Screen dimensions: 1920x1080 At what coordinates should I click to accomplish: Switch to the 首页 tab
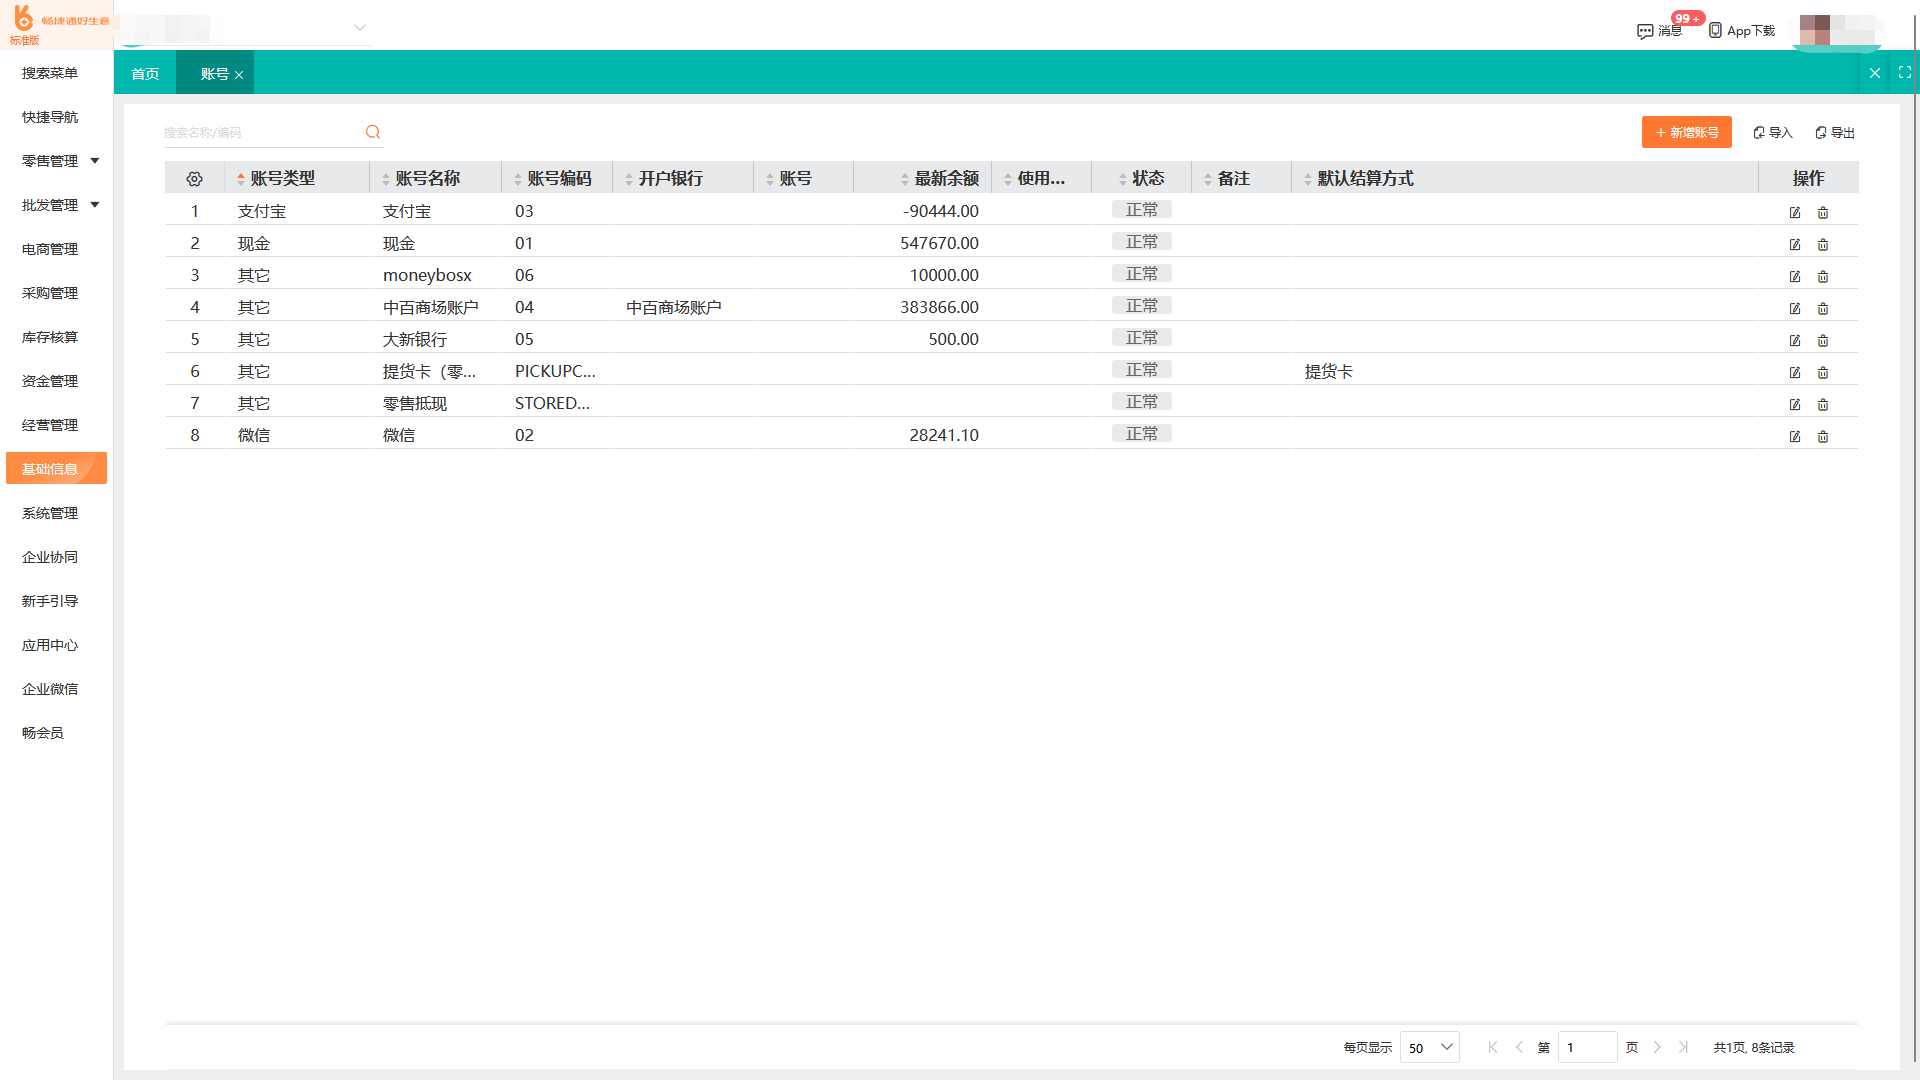coord(145,74)
